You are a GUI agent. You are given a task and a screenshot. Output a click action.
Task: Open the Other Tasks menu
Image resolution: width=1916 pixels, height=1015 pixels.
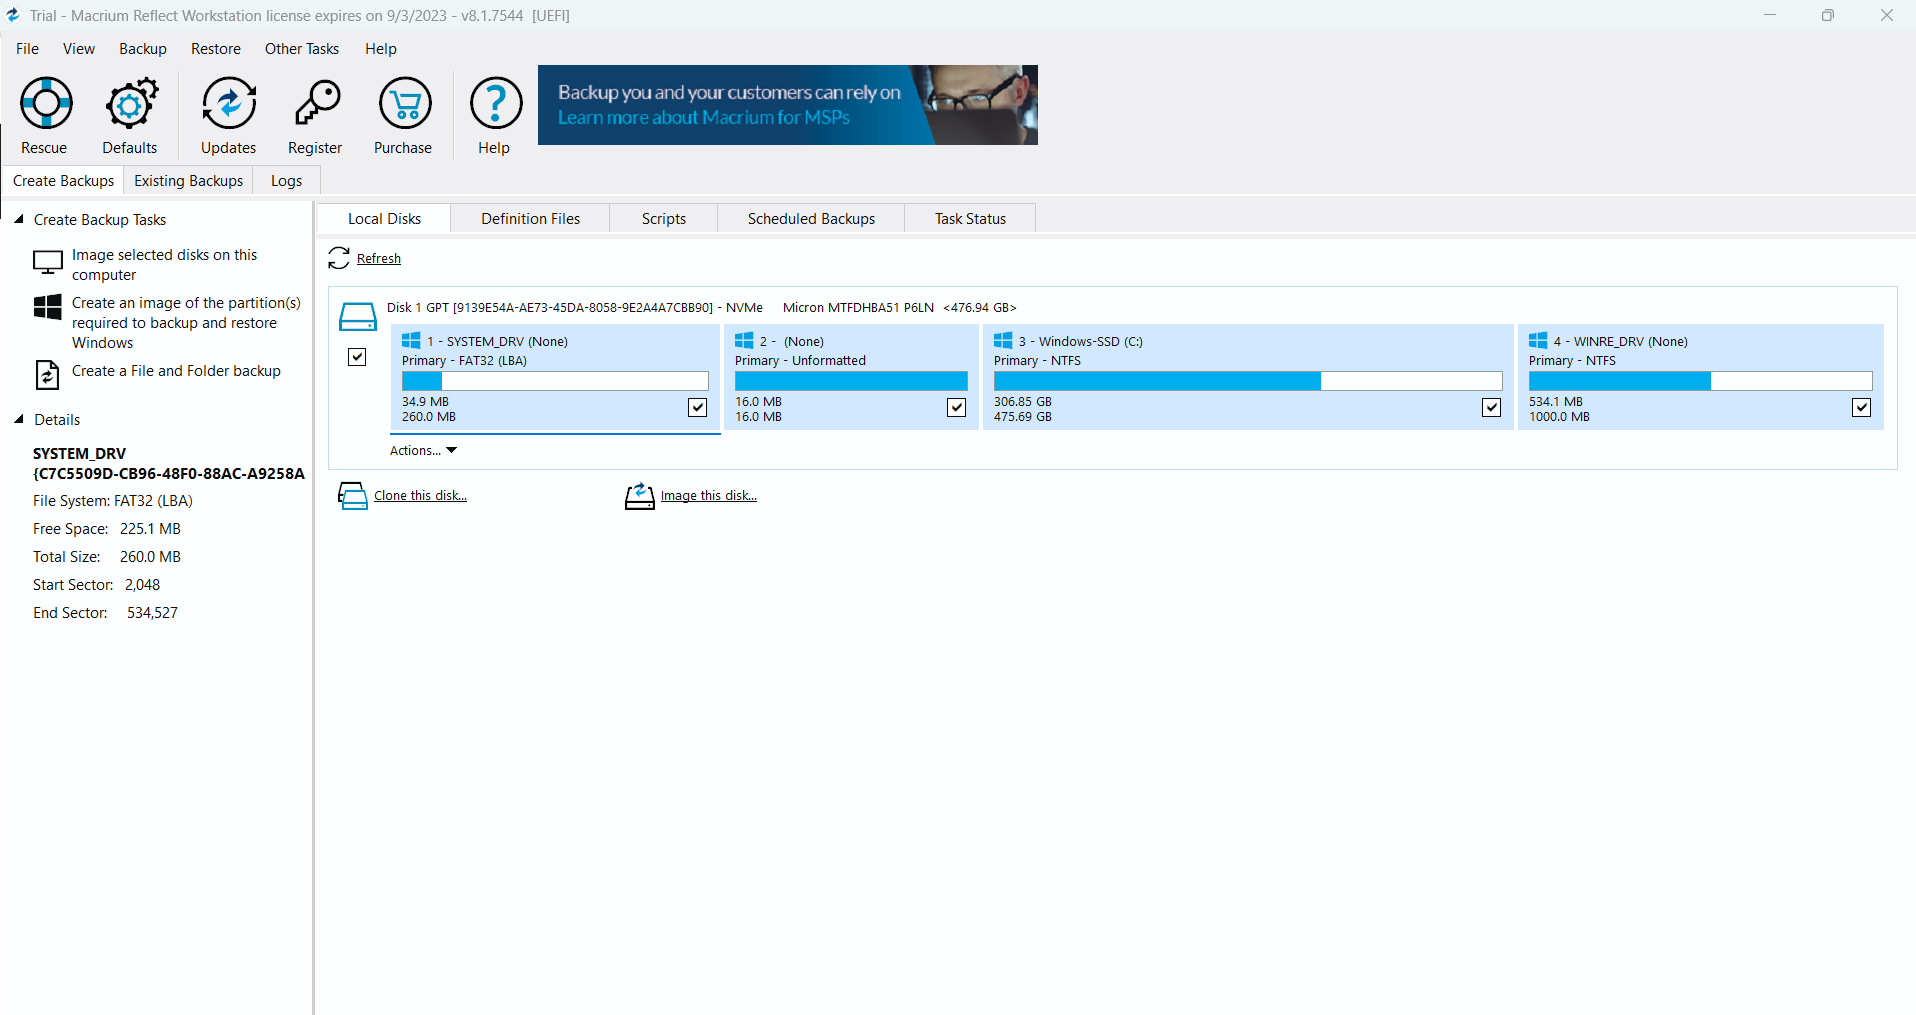301,49
